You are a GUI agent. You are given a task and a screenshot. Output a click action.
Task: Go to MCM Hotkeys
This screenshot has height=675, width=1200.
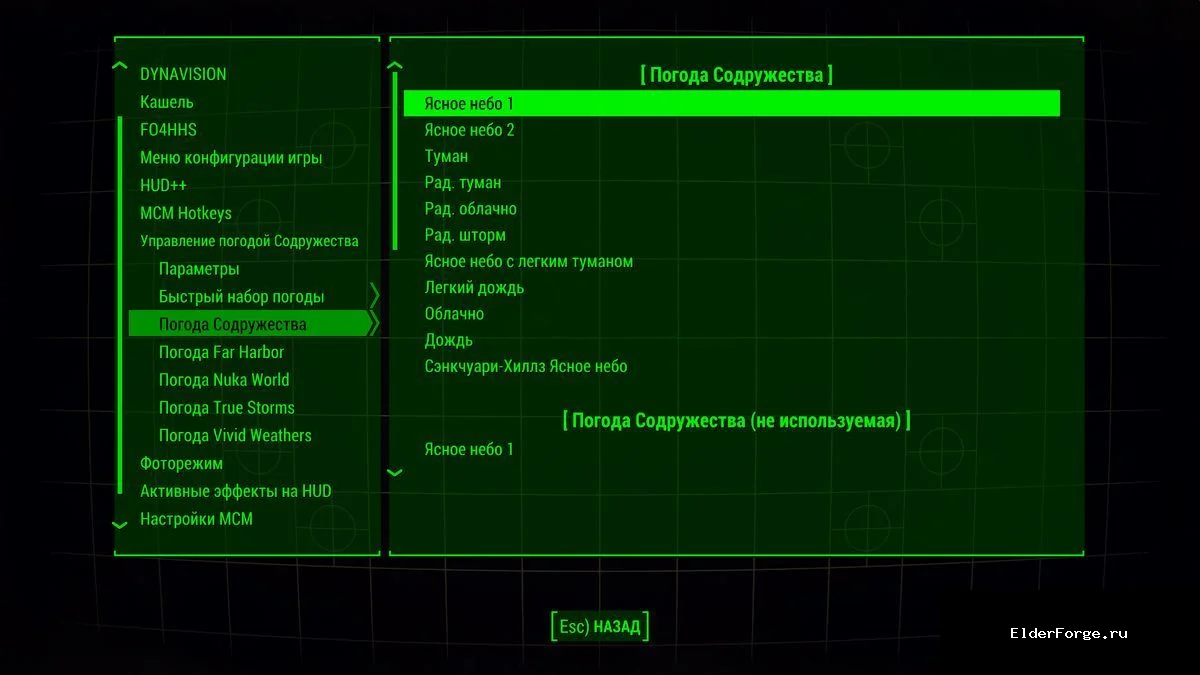tap(186, 213)
